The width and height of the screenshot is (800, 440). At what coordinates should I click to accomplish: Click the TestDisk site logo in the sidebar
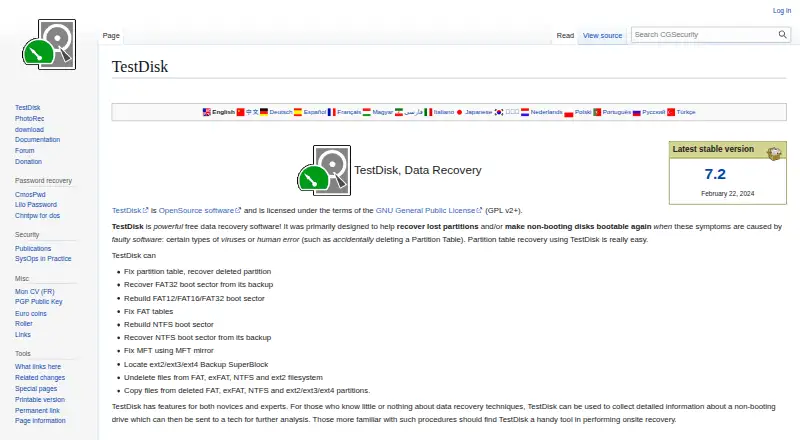(x=49, y=44)
